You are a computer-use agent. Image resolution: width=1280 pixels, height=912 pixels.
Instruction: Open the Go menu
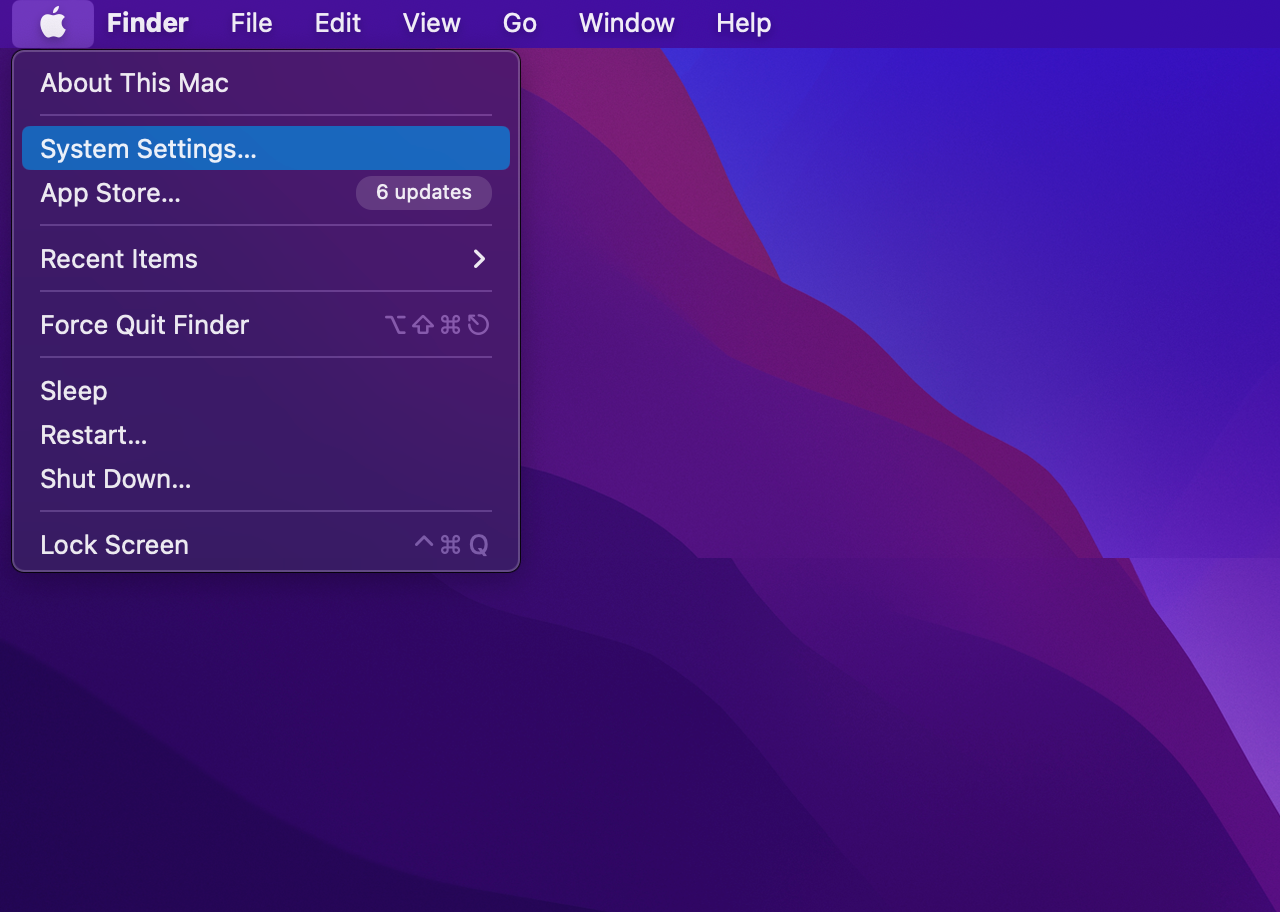pyautogui.click(x=519, y=23)
